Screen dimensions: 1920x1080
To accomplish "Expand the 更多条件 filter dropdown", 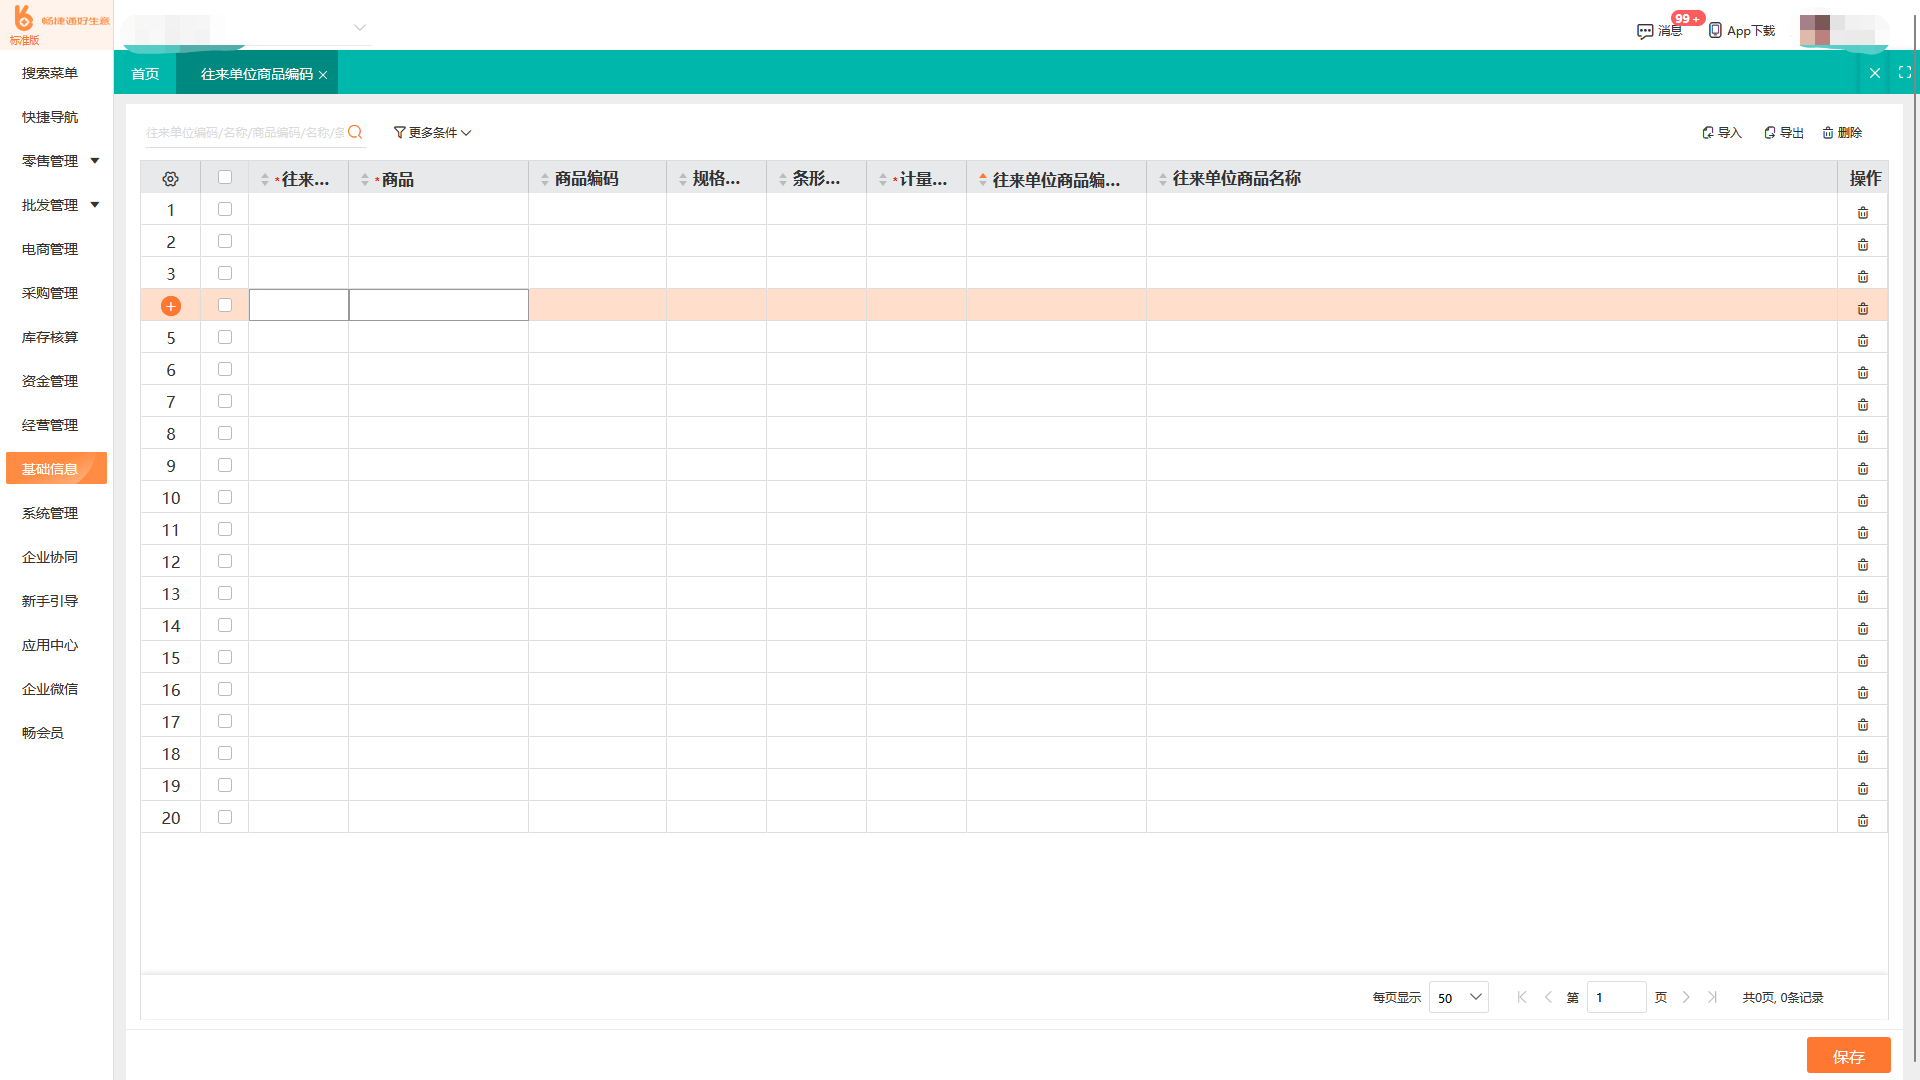I will tap(433, 132).
